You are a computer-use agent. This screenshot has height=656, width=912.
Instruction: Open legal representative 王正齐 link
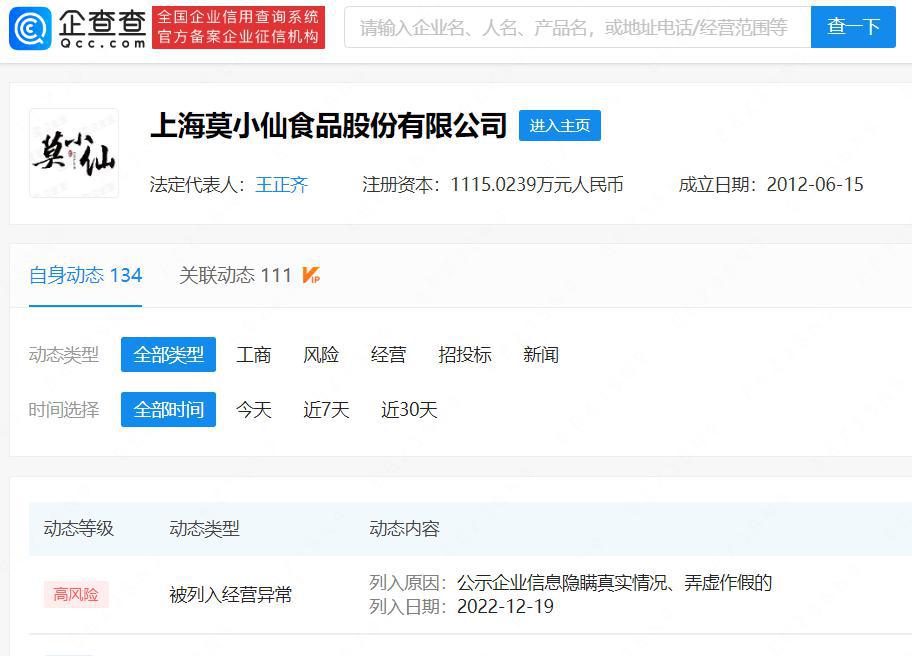click(282, 184)
